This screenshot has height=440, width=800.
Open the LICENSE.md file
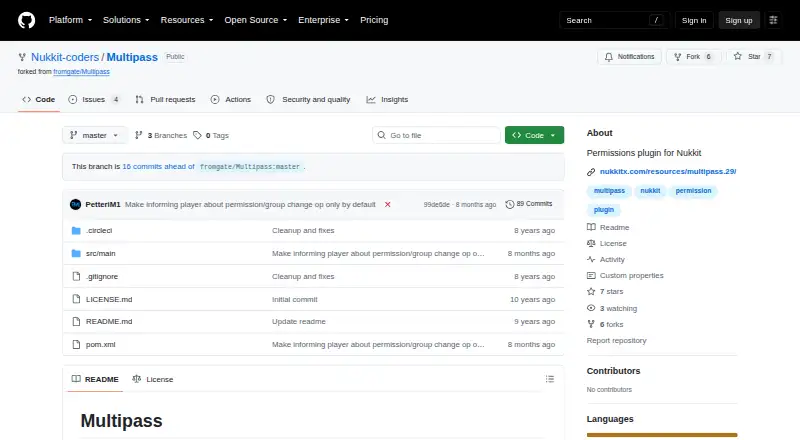109,299
